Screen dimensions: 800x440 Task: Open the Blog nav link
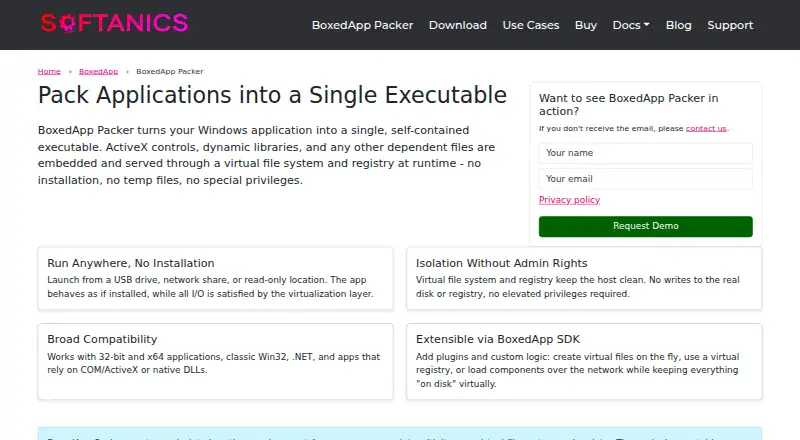(679, 25)
